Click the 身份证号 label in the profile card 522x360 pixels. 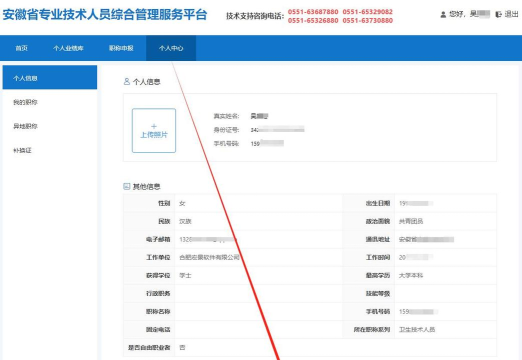click(226, 130)
